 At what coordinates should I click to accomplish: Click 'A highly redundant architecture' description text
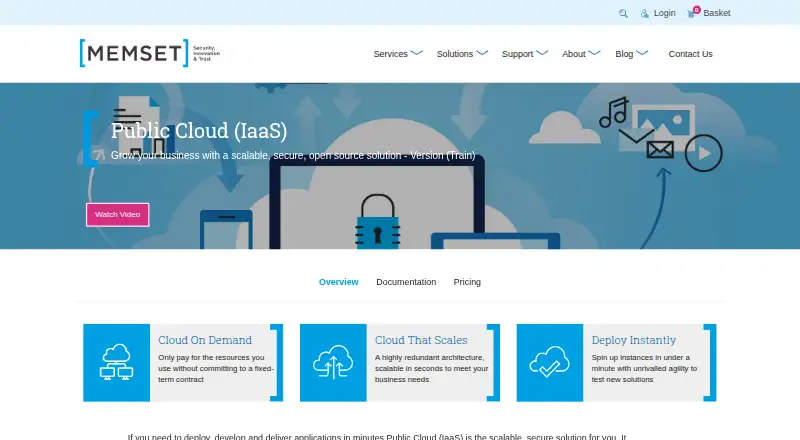tap(432, 369)
